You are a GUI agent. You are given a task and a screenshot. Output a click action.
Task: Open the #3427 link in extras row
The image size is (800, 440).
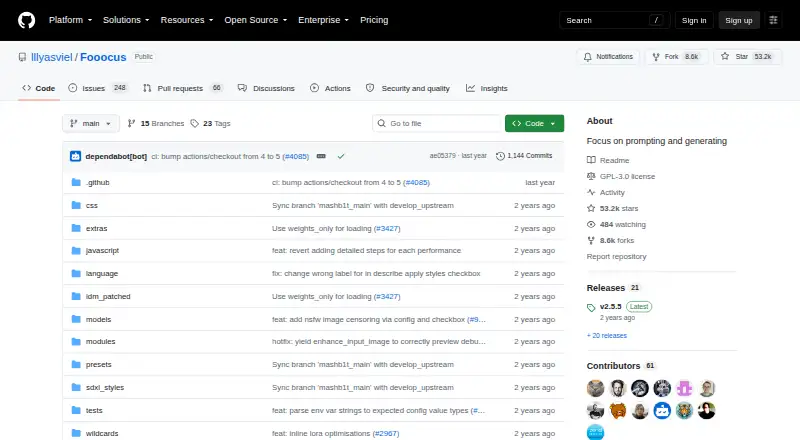[x=387, y=228]
